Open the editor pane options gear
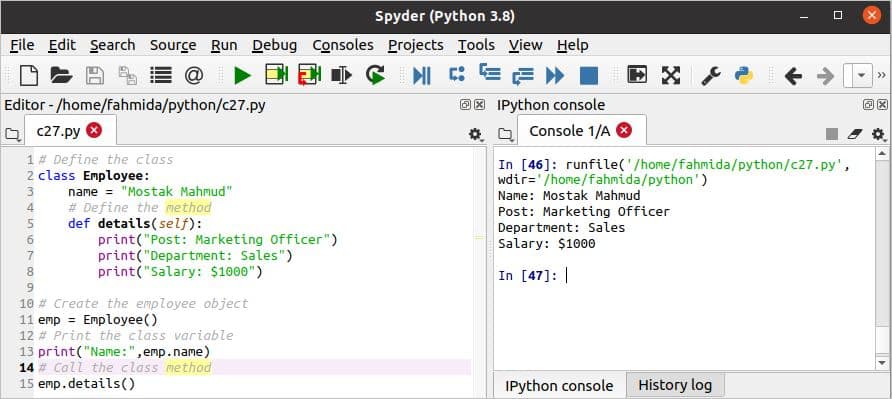The image size is (892, 399). [475, 134]
